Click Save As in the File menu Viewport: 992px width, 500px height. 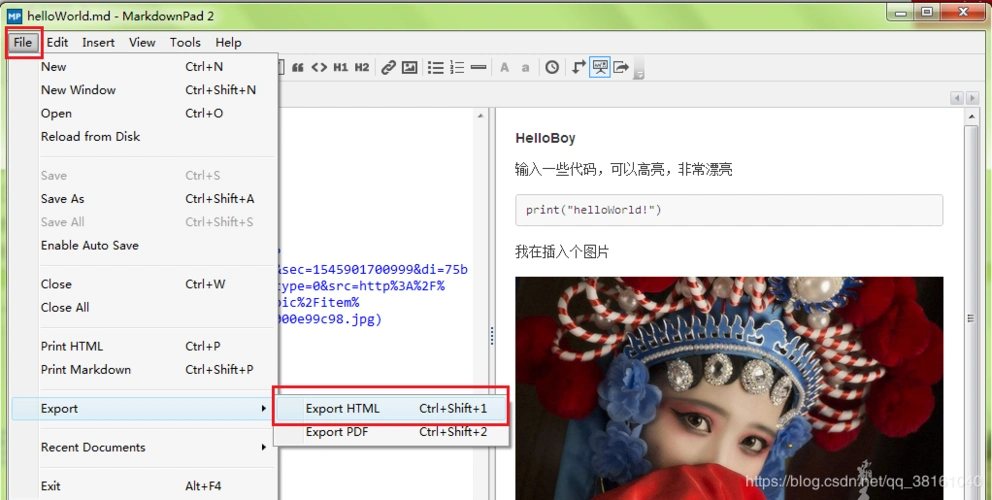pyautogui.click(x=63, y=198)
